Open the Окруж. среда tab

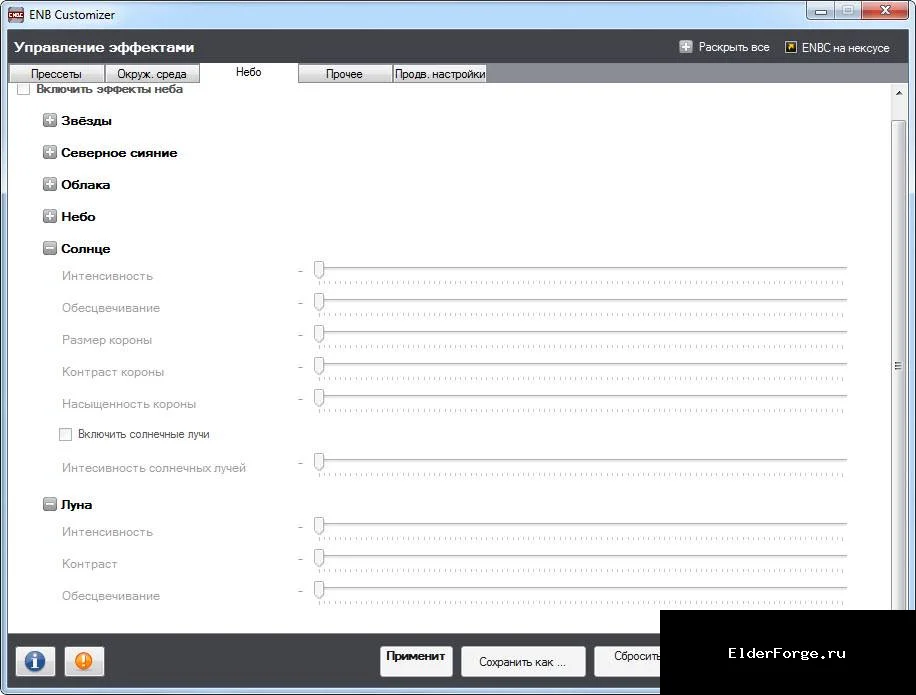coord(152,74)
